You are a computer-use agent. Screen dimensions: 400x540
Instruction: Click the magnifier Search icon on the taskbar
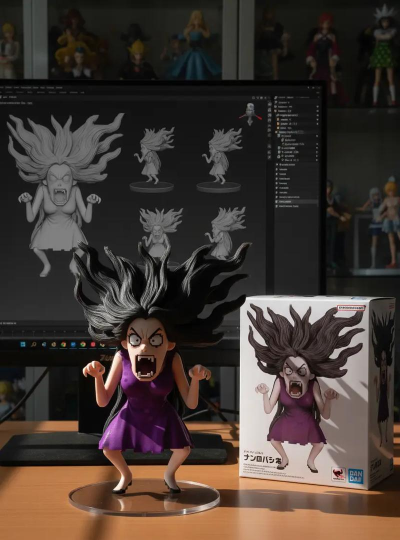pos(33,344)
